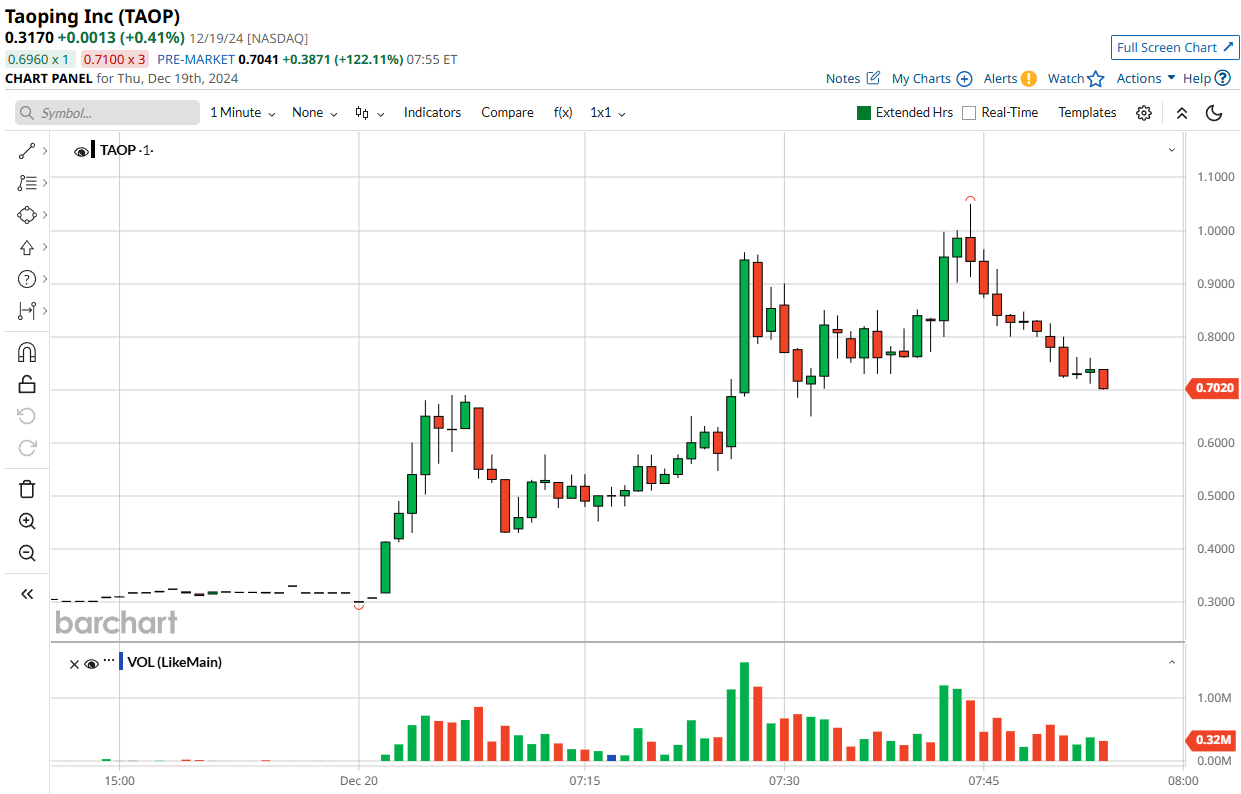Collapse the left drawing toolbar
This screenshot has width=1241, height=794.
click(27, 594)
